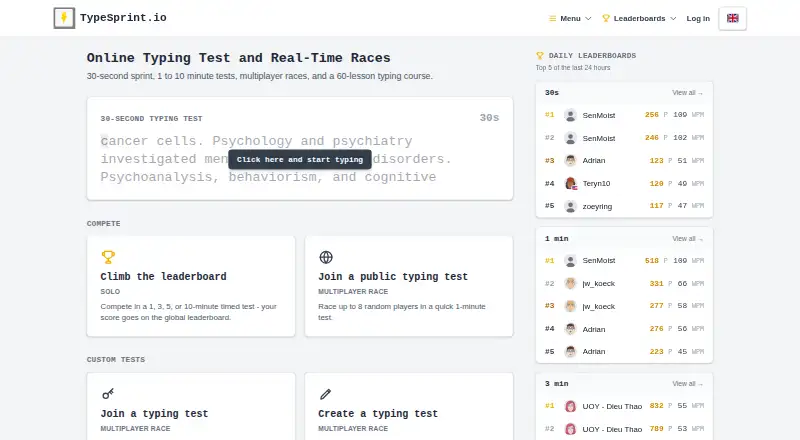
Task: Click UOY - Dieu Thao avatar in 3 min #1 row
Action: point(570,406)
